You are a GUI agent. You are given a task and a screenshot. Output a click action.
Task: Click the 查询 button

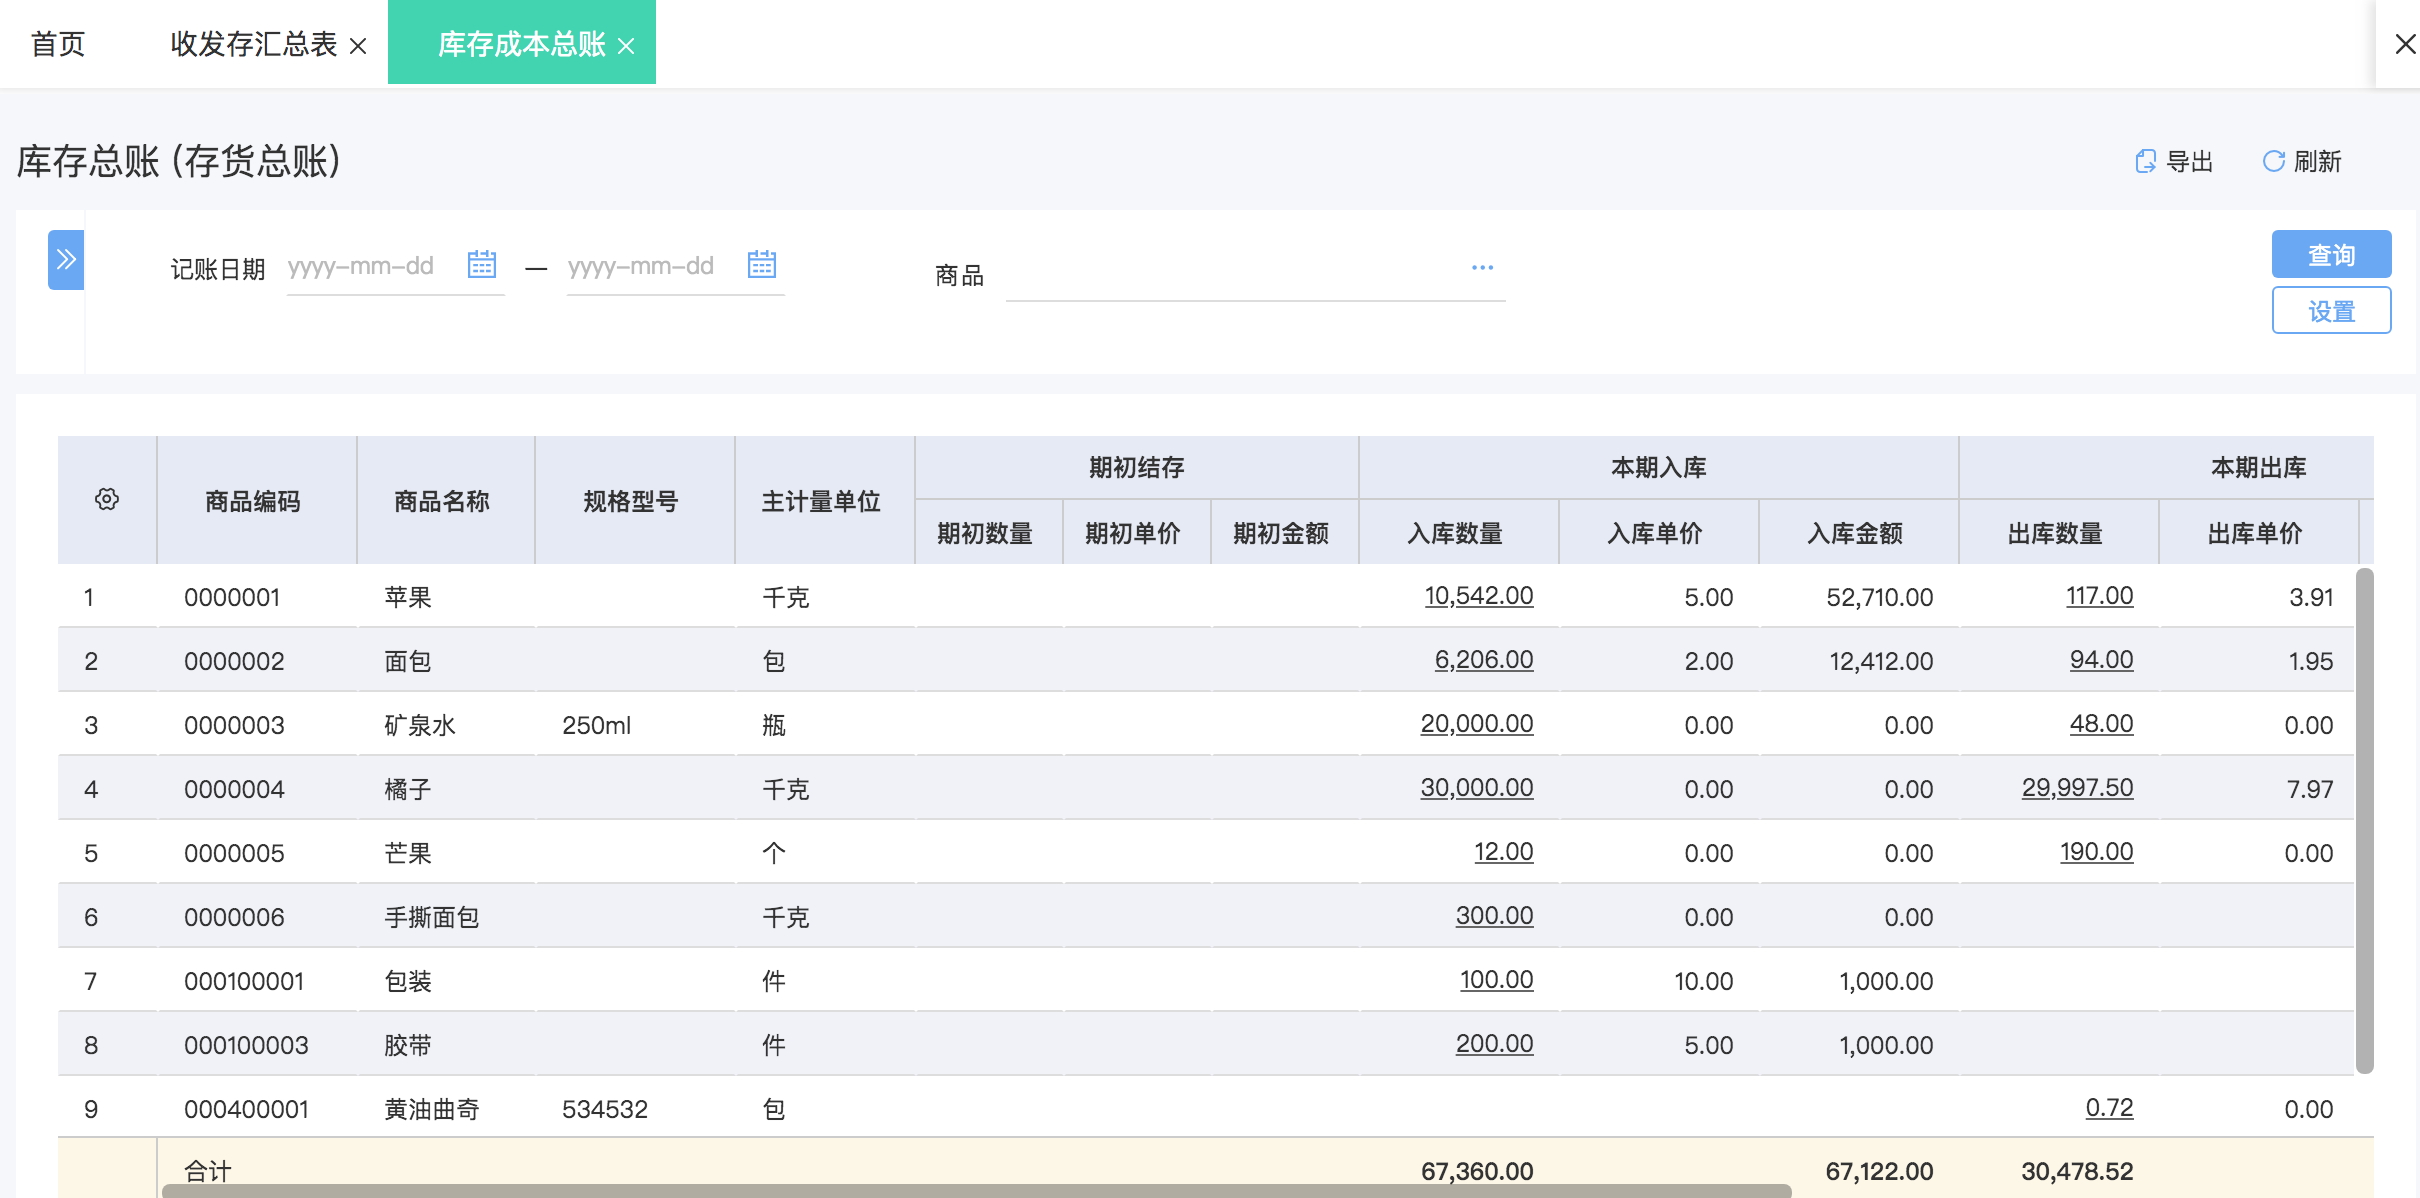[x=2332, y=256]
